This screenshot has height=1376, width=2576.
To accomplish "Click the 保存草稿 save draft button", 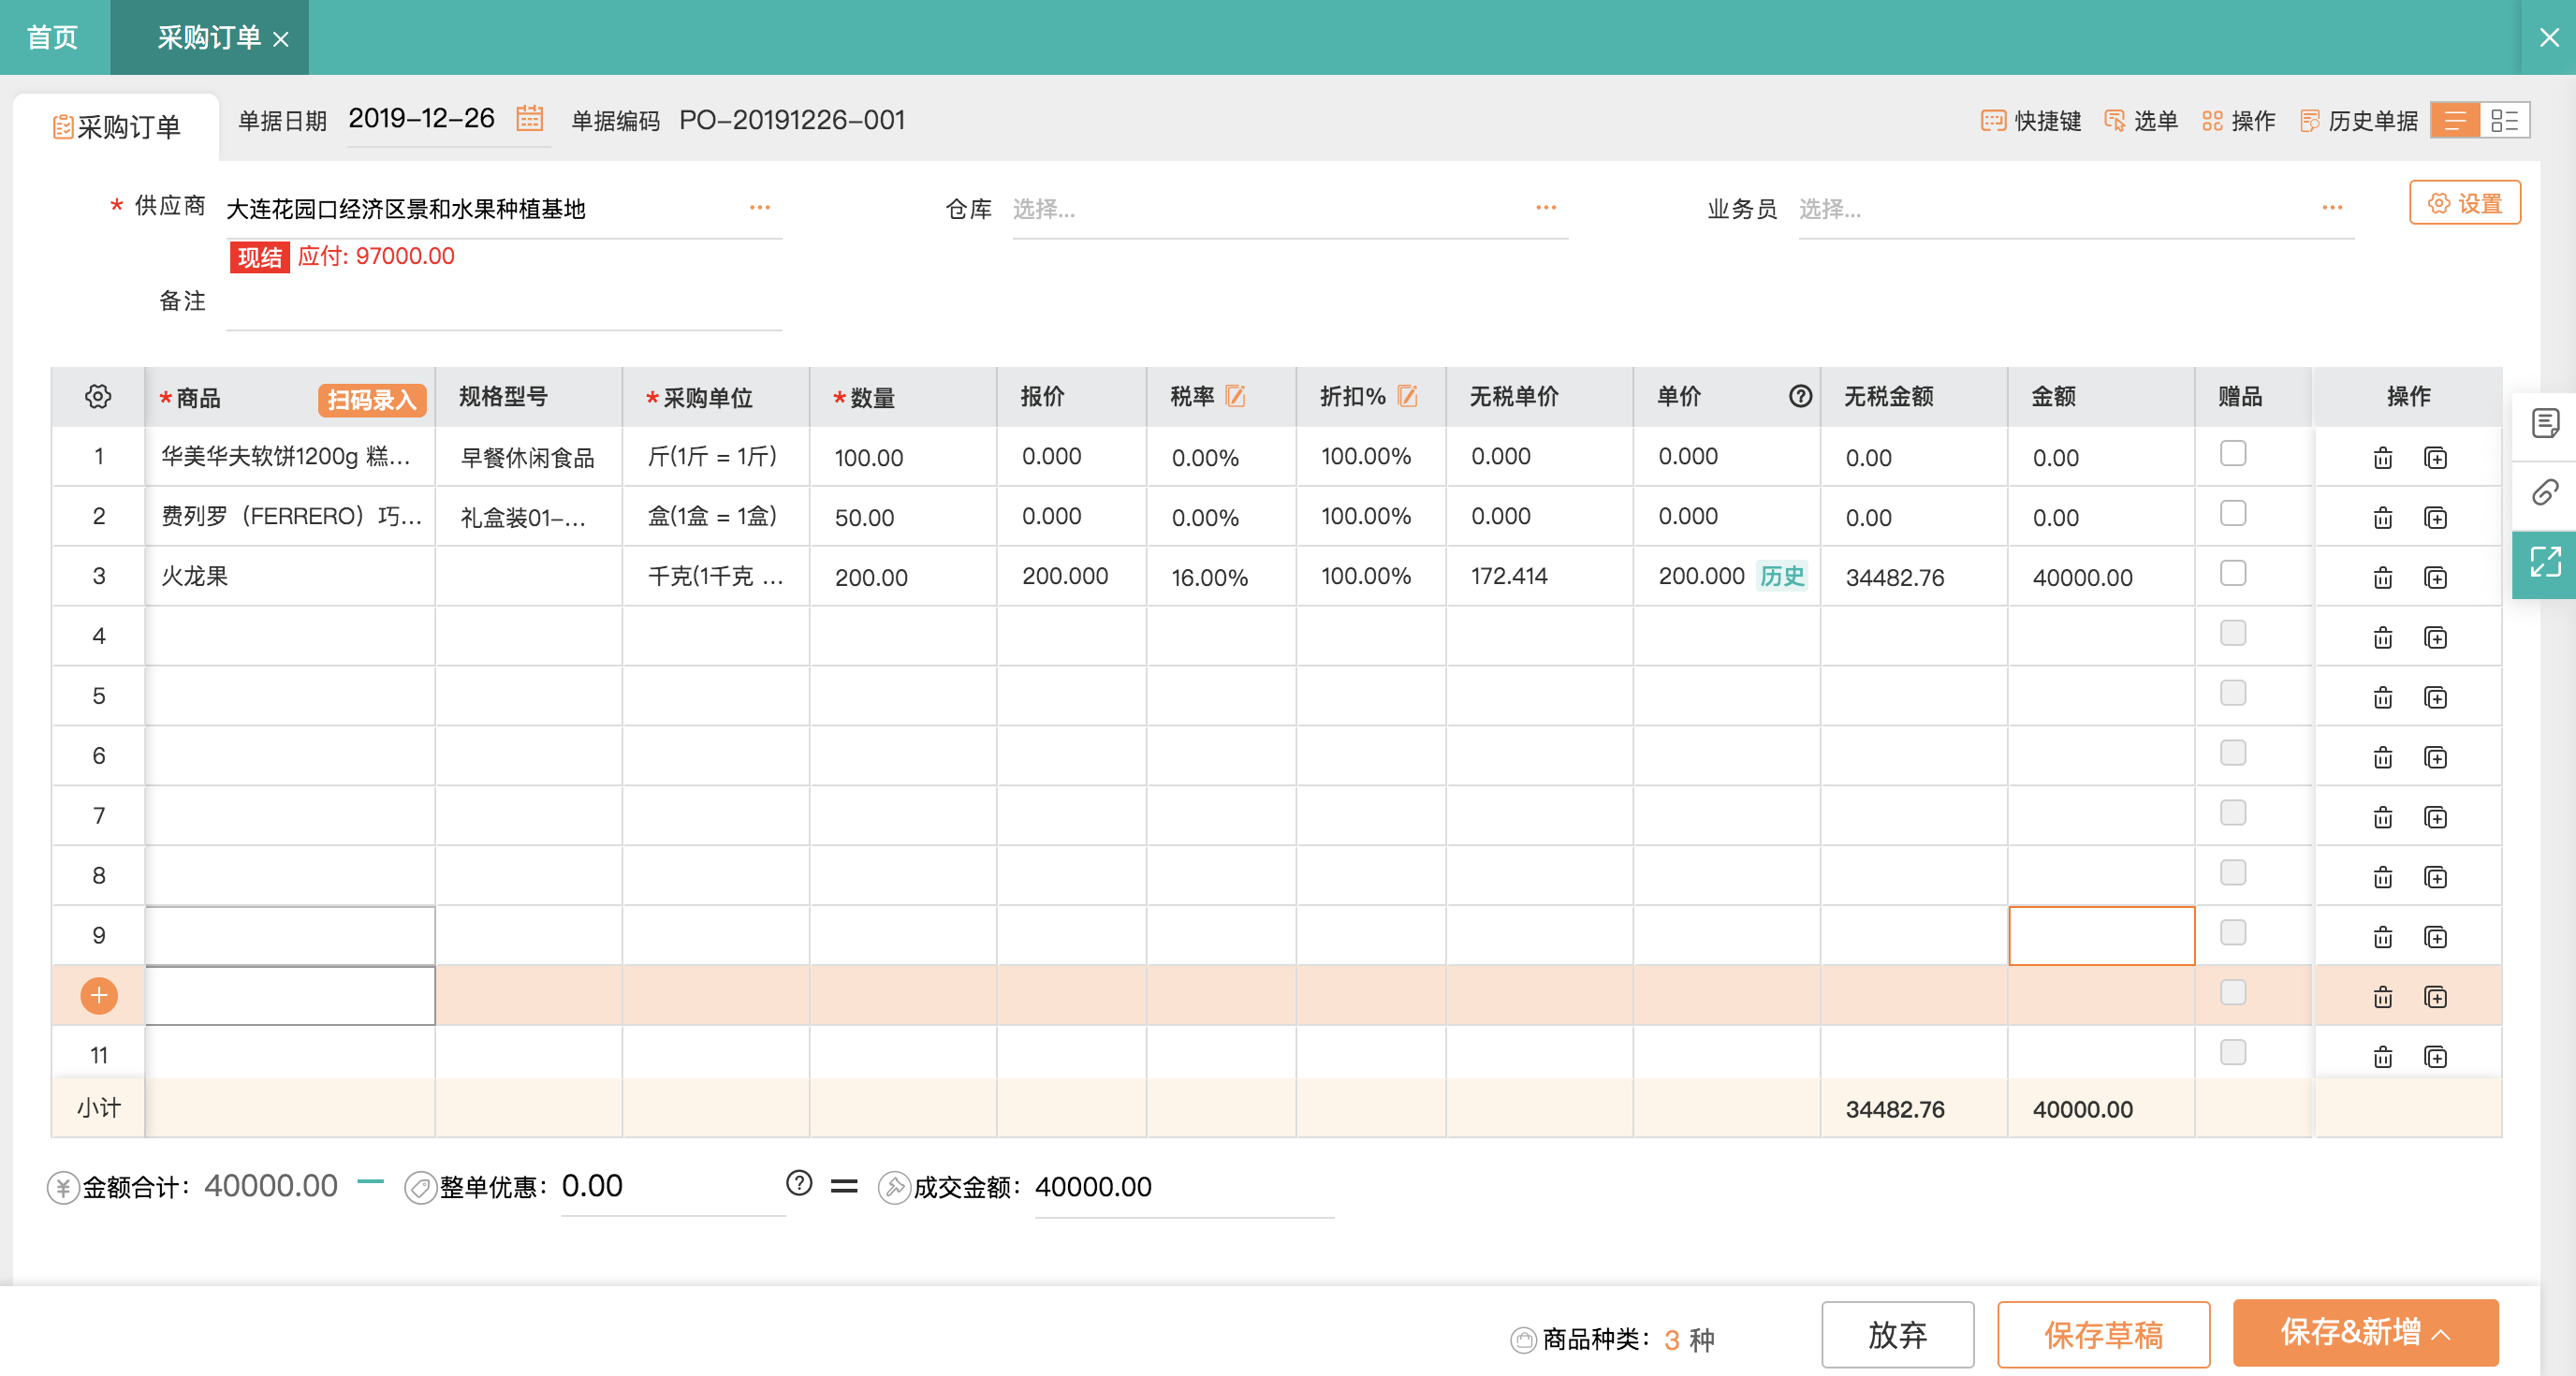I will pos(2099,1332).
